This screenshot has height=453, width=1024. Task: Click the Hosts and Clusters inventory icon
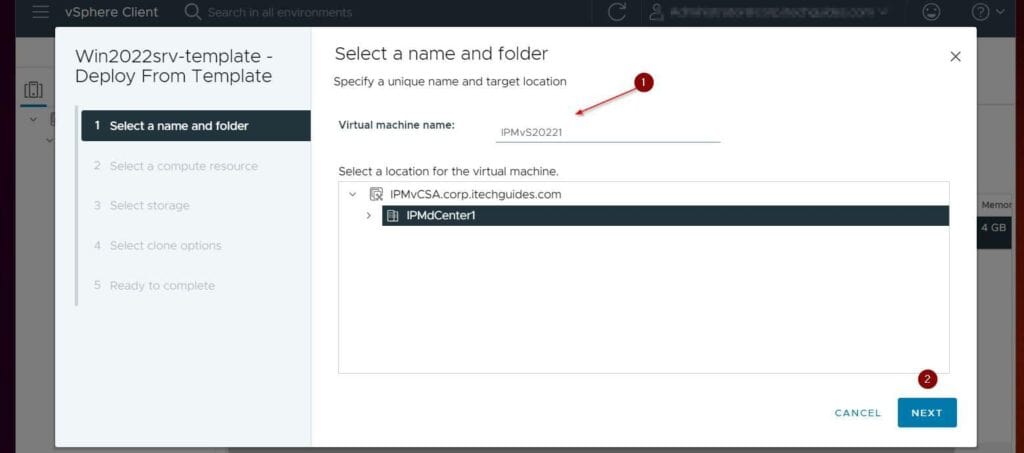[33, 89]
